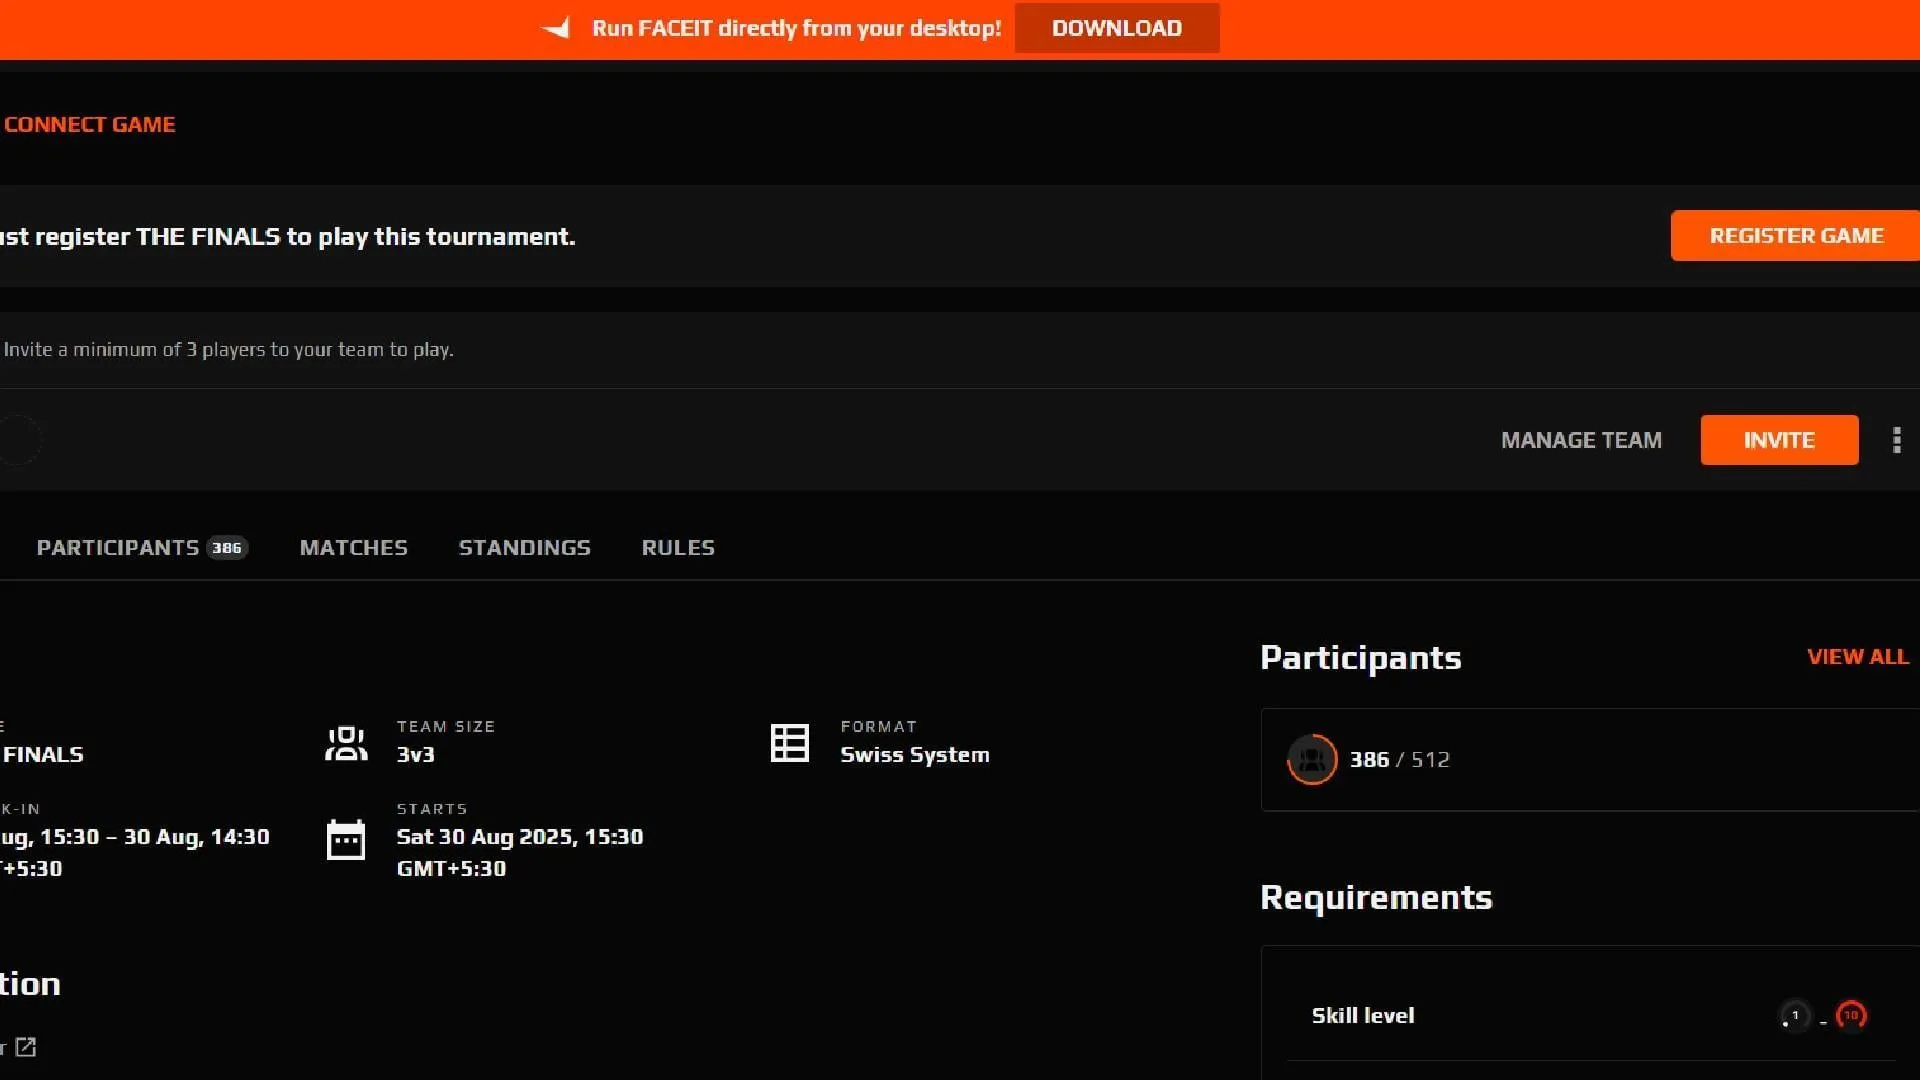1920x1080 pixels.
Task: Open MANAGE TEAM
Action: pos(1581,440)
